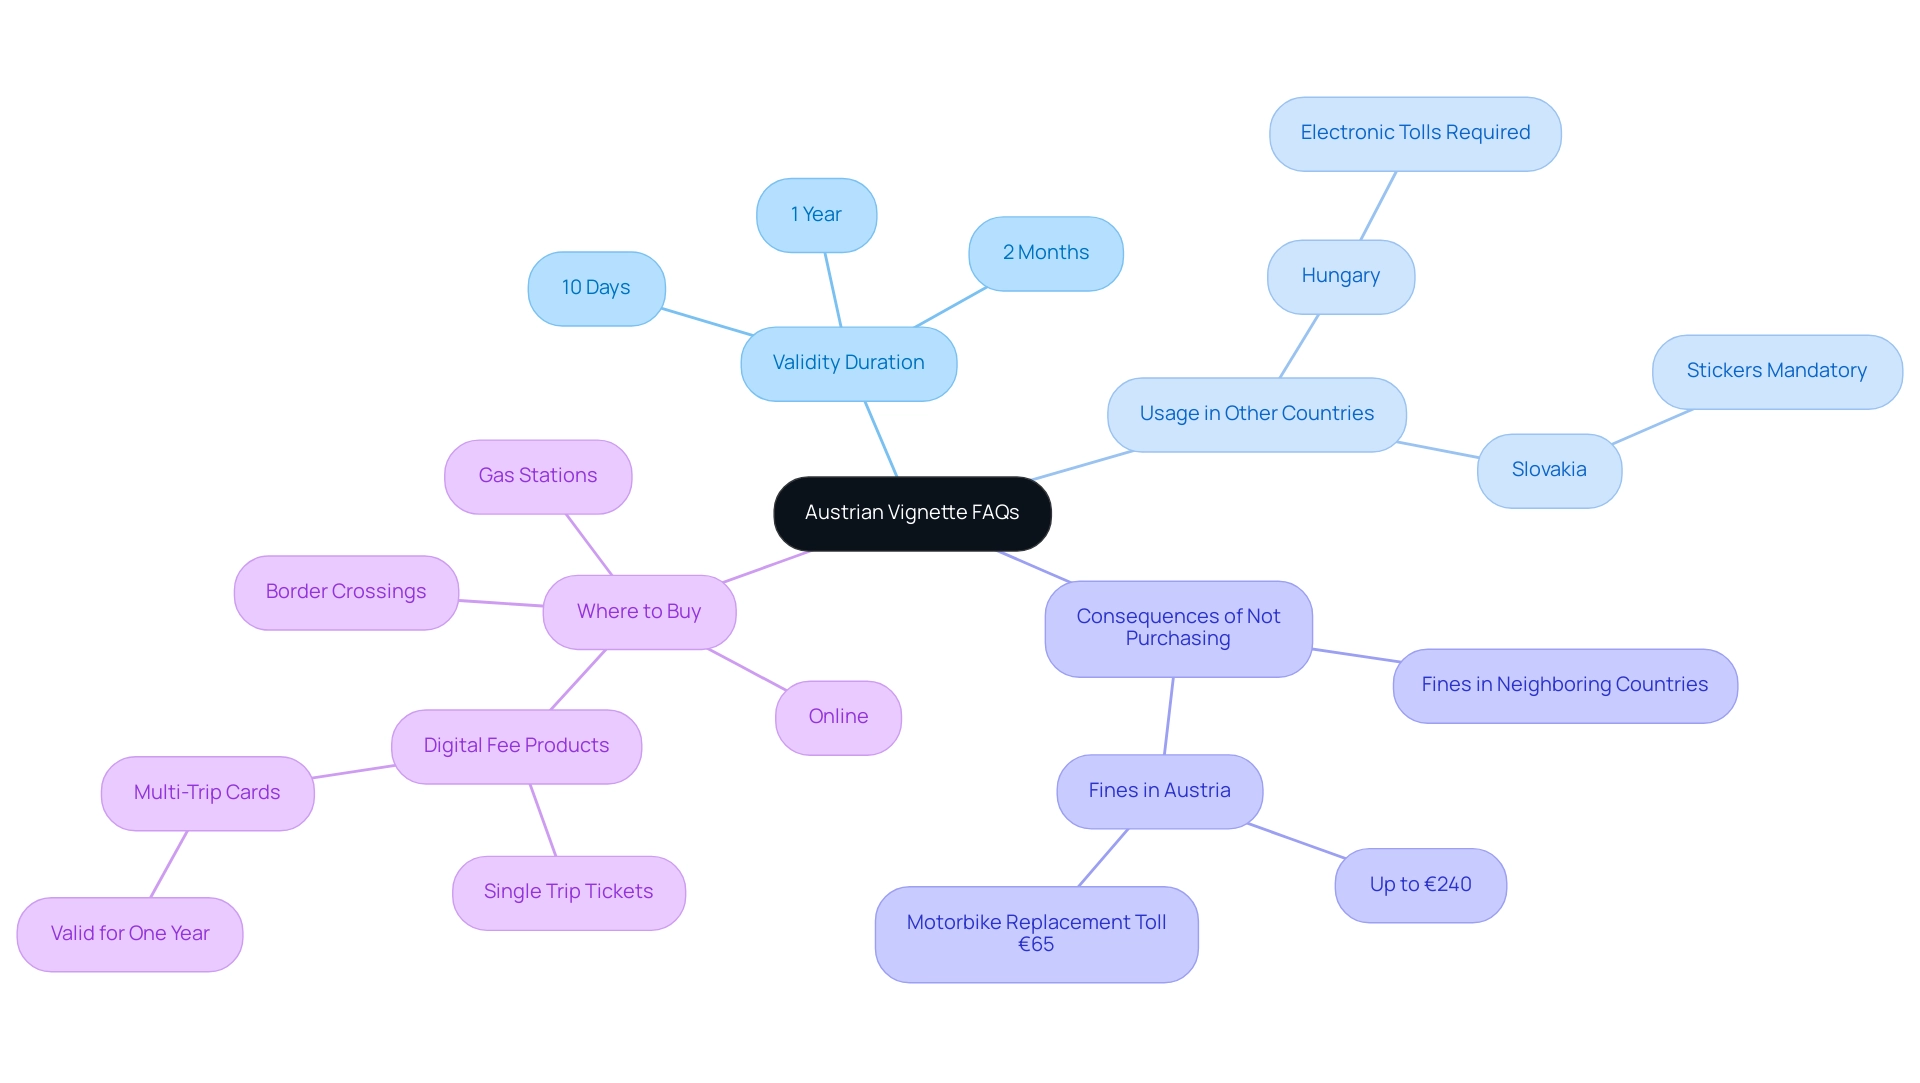Click the Austrian Vignette FAQs central node
The width and height of the screenshot is (1920, 1083).
(914, 512)
